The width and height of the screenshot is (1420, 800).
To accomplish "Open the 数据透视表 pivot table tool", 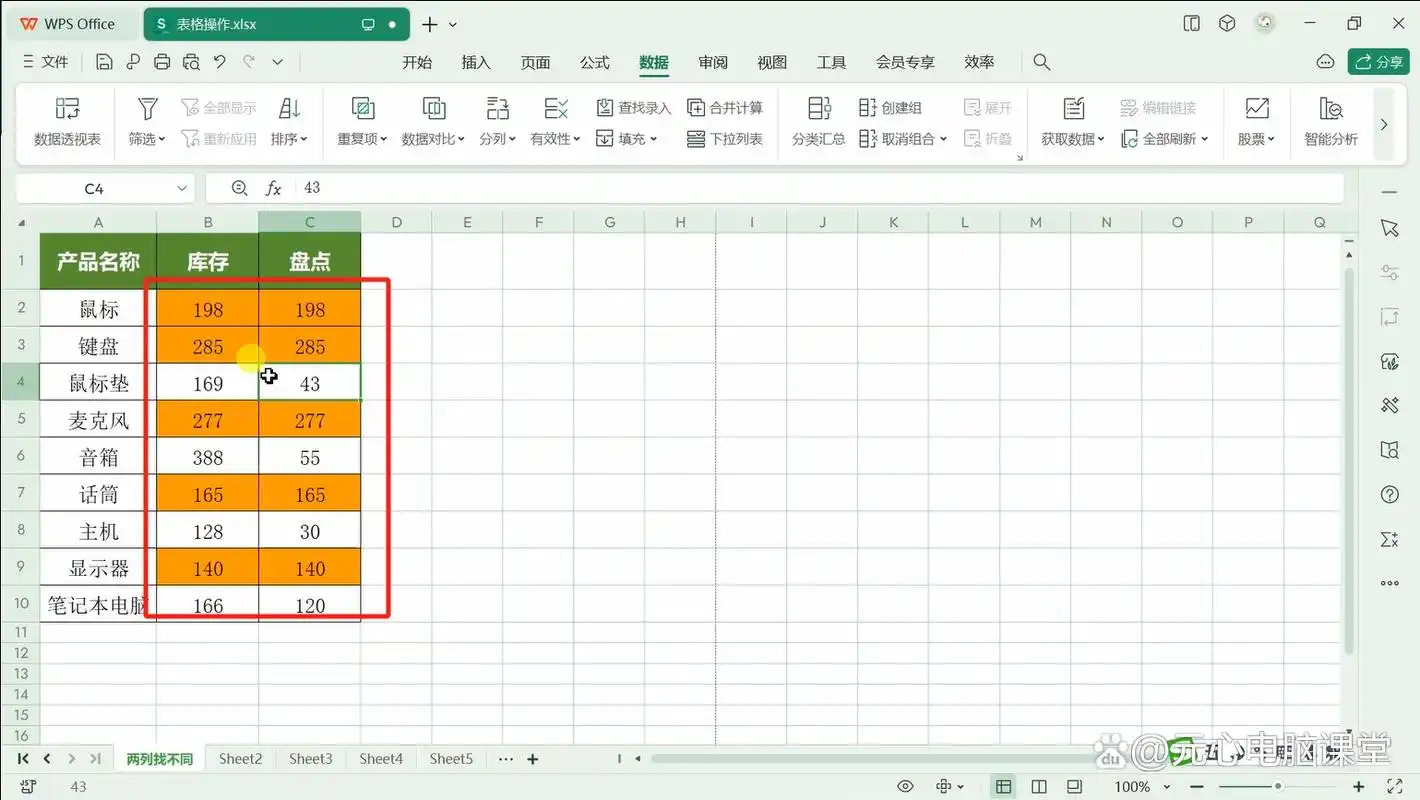I will tap(67, 121).
